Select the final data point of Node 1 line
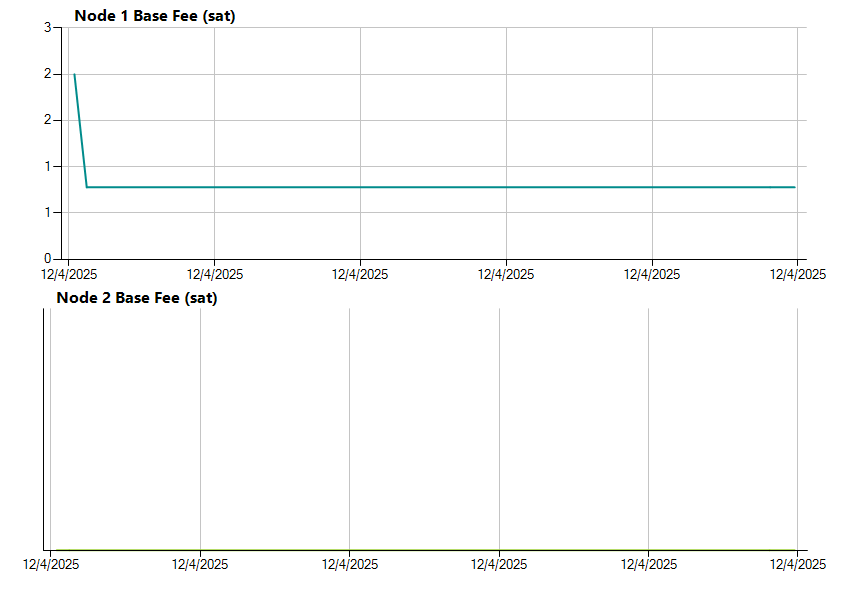860x600 pixels. click(x=795, y=187)
